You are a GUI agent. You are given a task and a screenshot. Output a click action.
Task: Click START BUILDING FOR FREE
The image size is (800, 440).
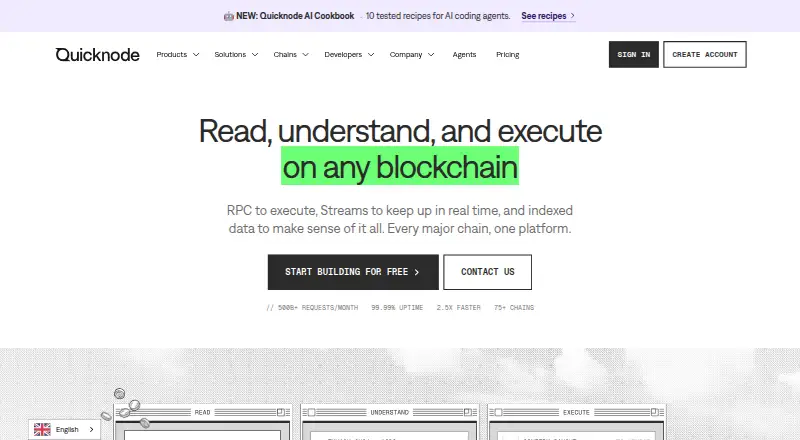353,272
